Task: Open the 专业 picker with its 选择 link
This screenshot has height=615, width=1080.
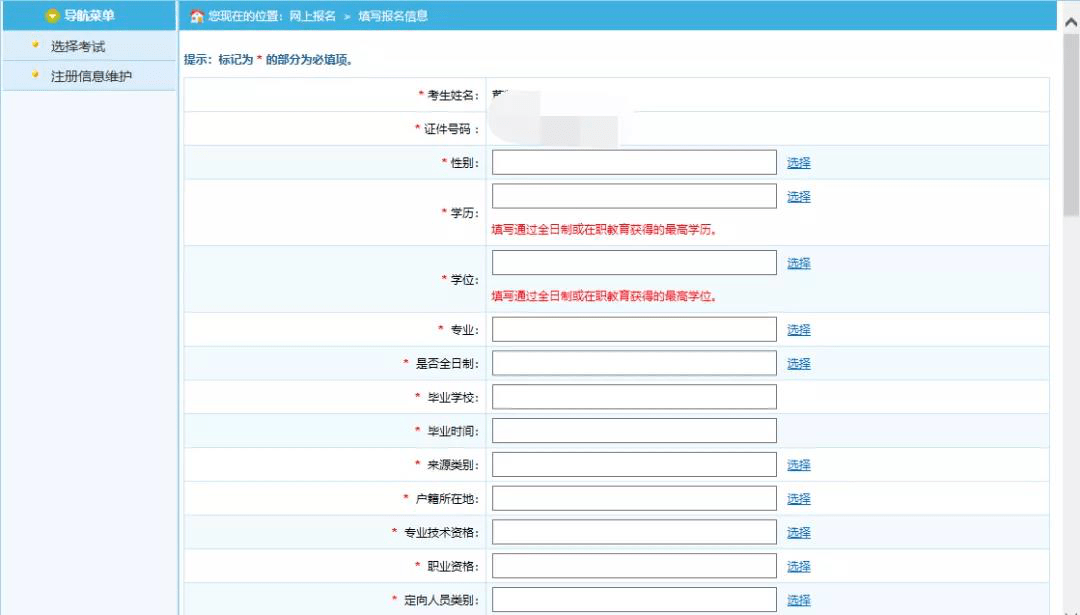Action: (797, 329)
